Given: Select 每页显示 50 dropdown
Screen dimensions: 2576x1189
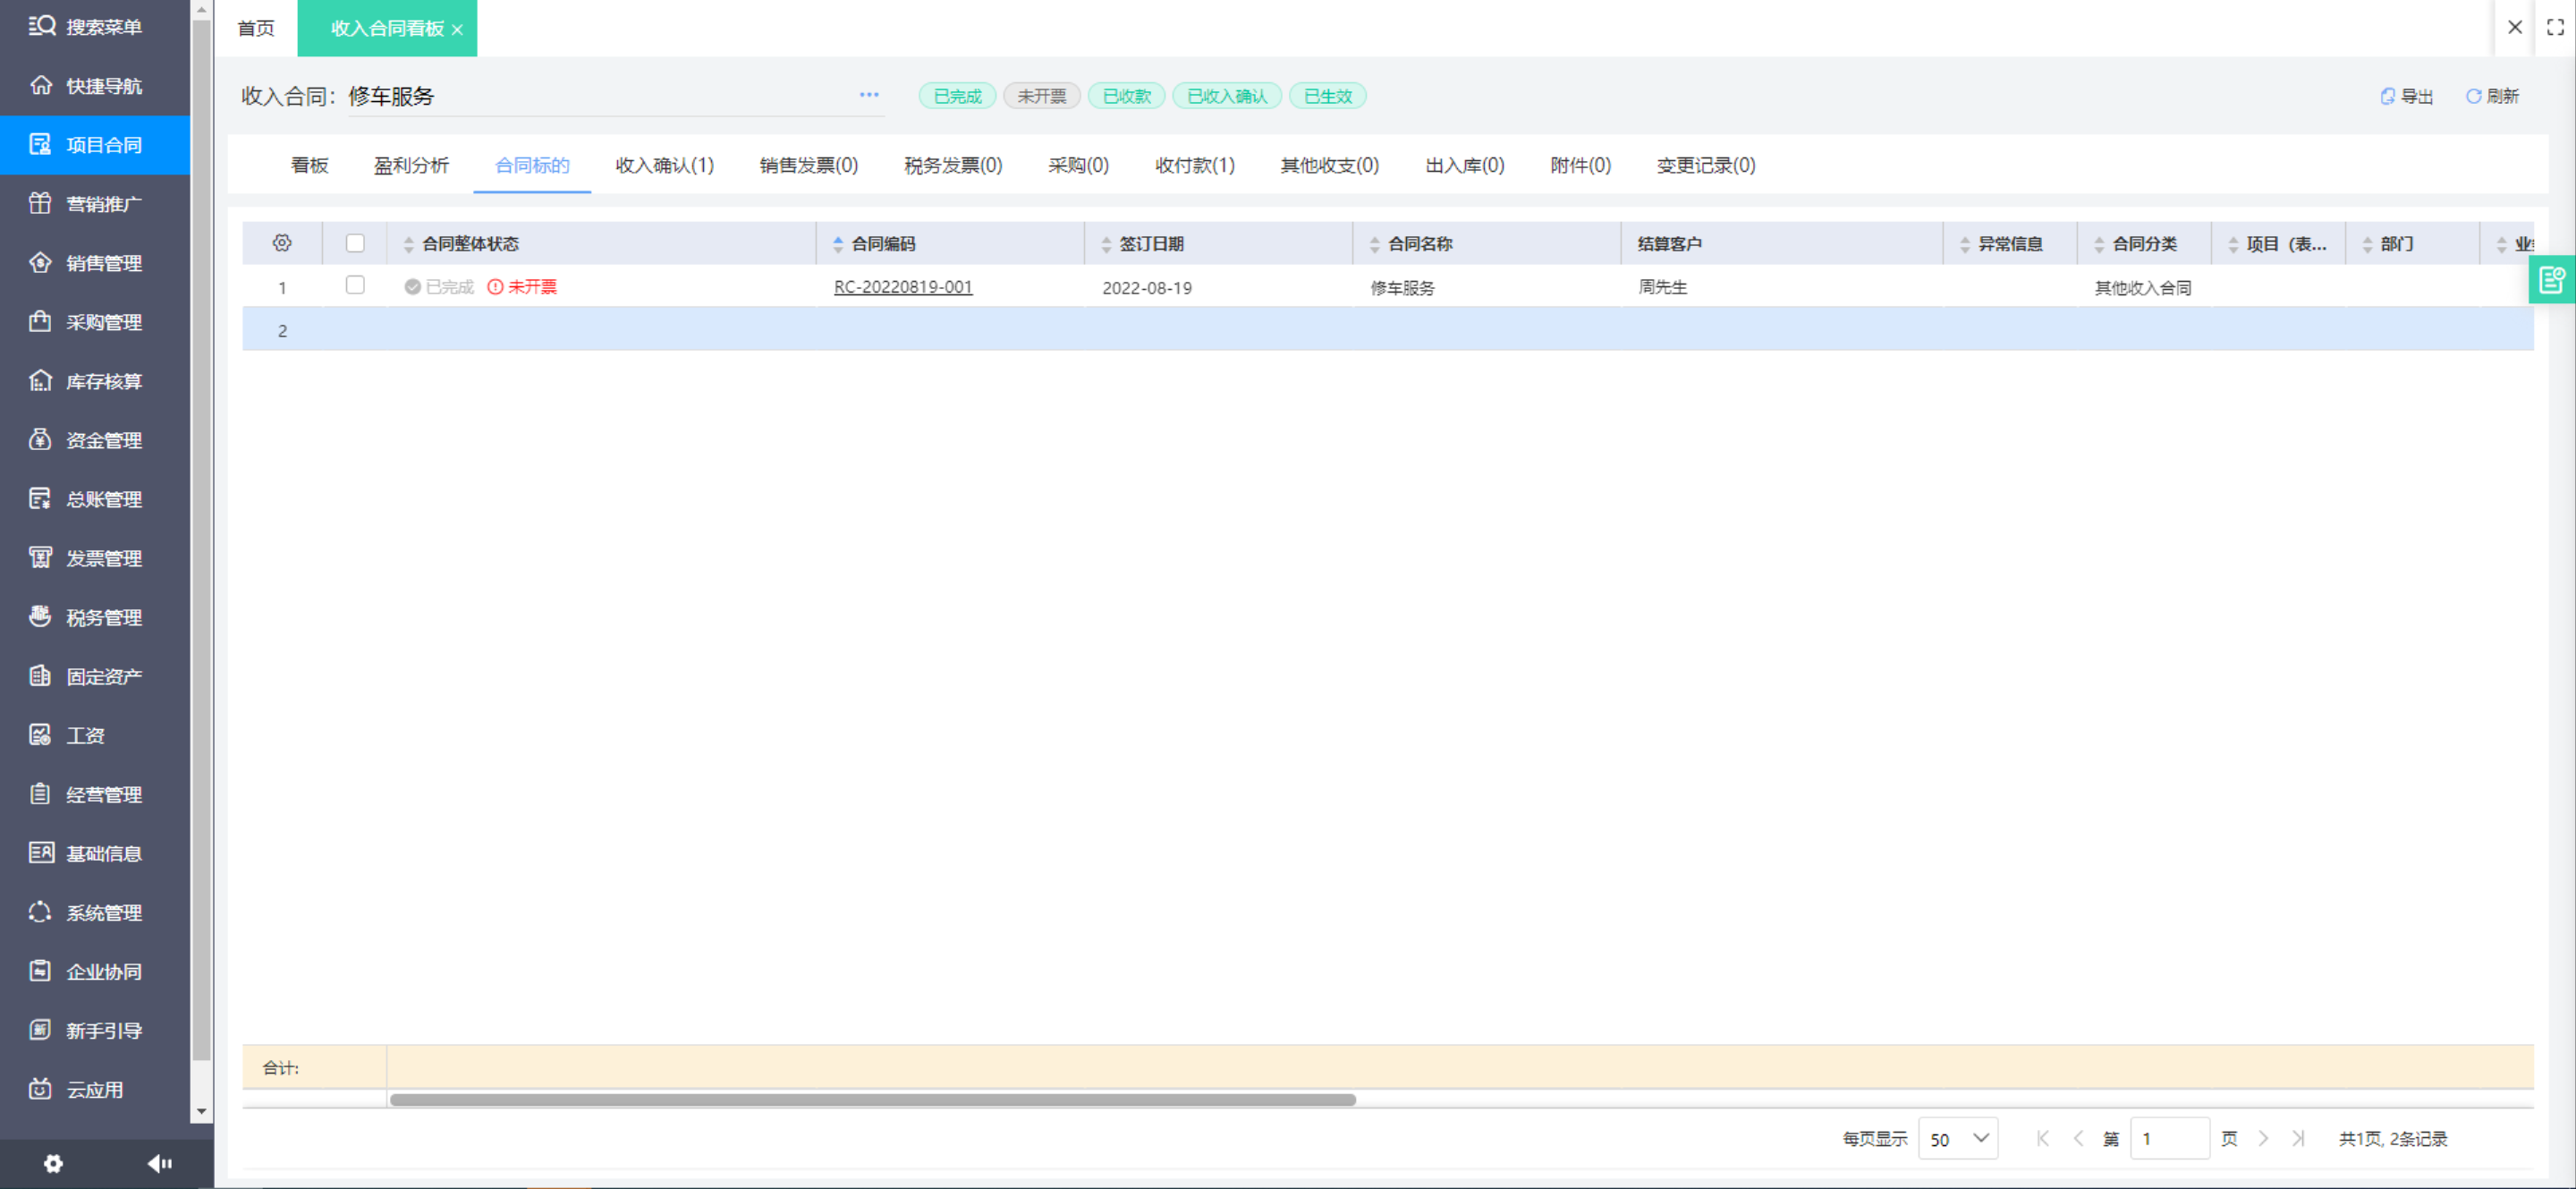Looking at the screenshot, I should (x=1958, y=1138).
